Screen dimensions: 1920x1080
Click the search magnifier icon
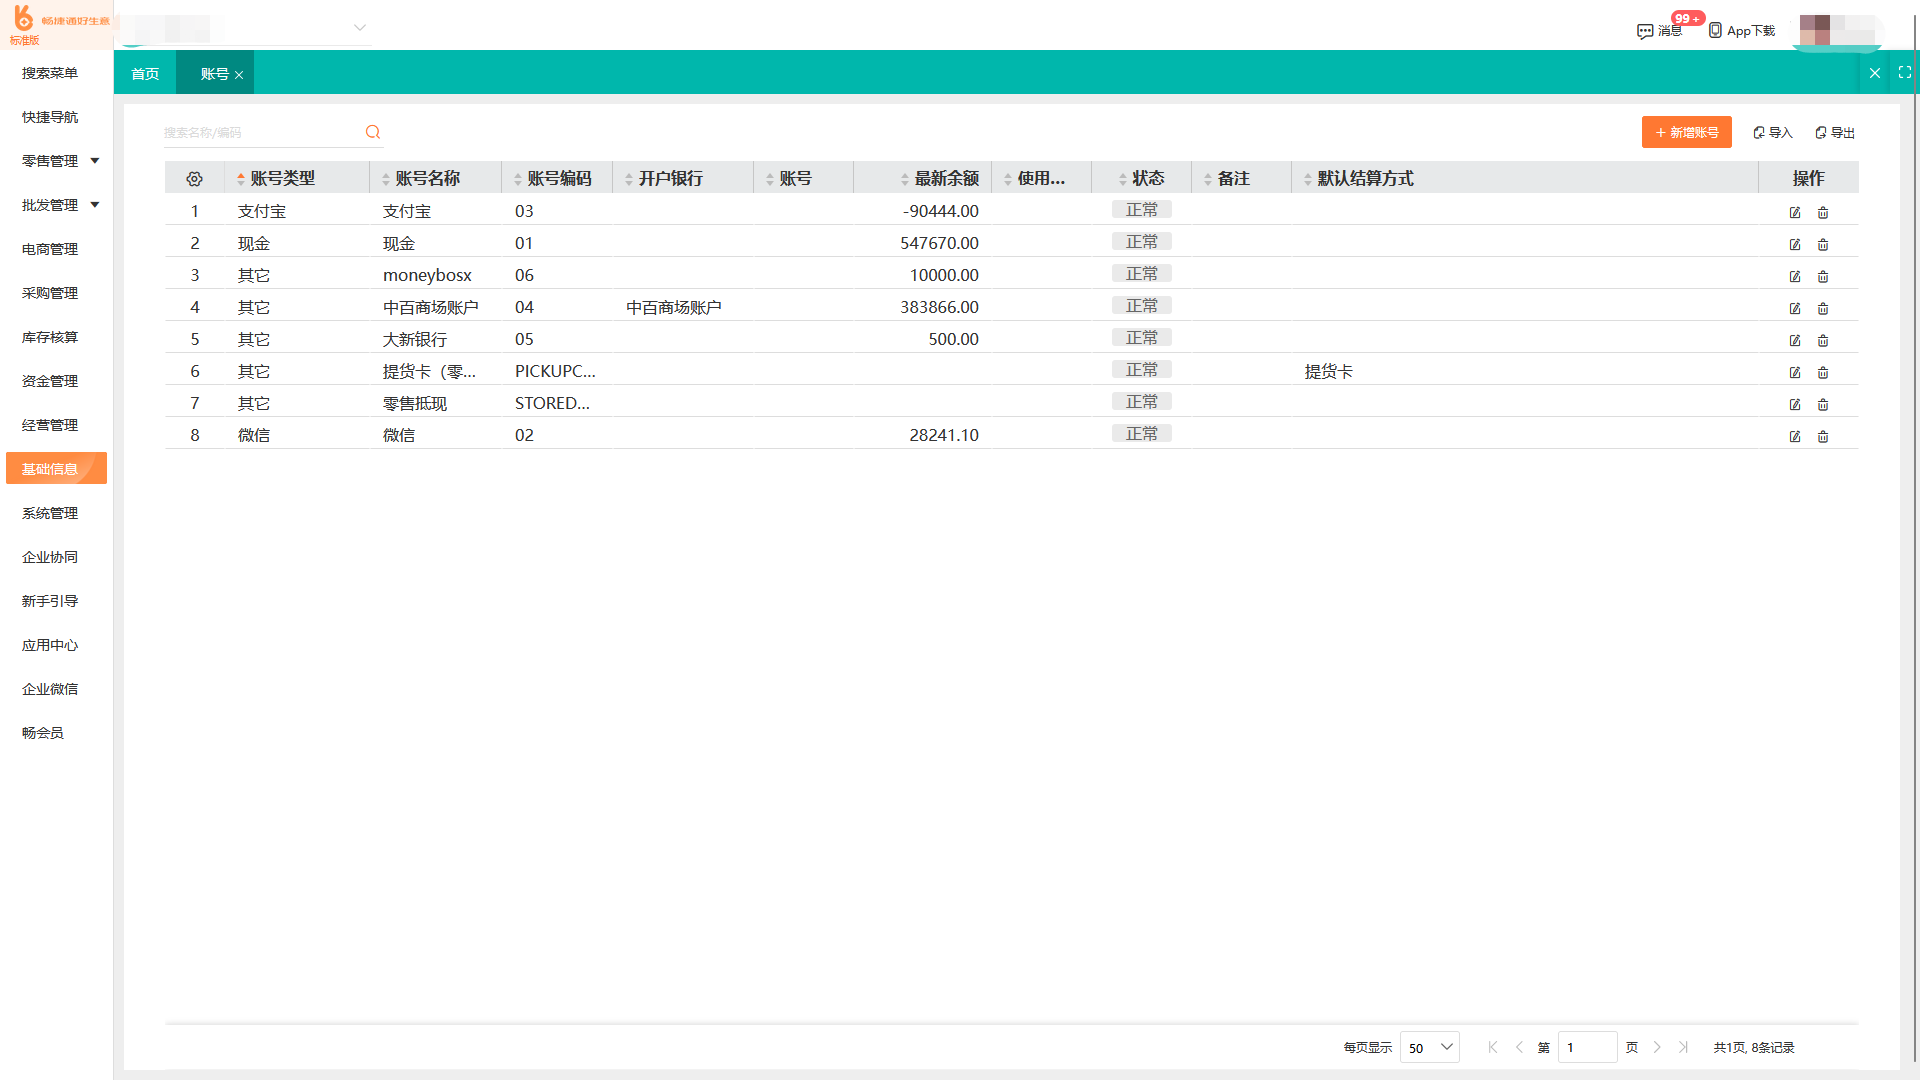pyautogui.click(x=373, y=132)
